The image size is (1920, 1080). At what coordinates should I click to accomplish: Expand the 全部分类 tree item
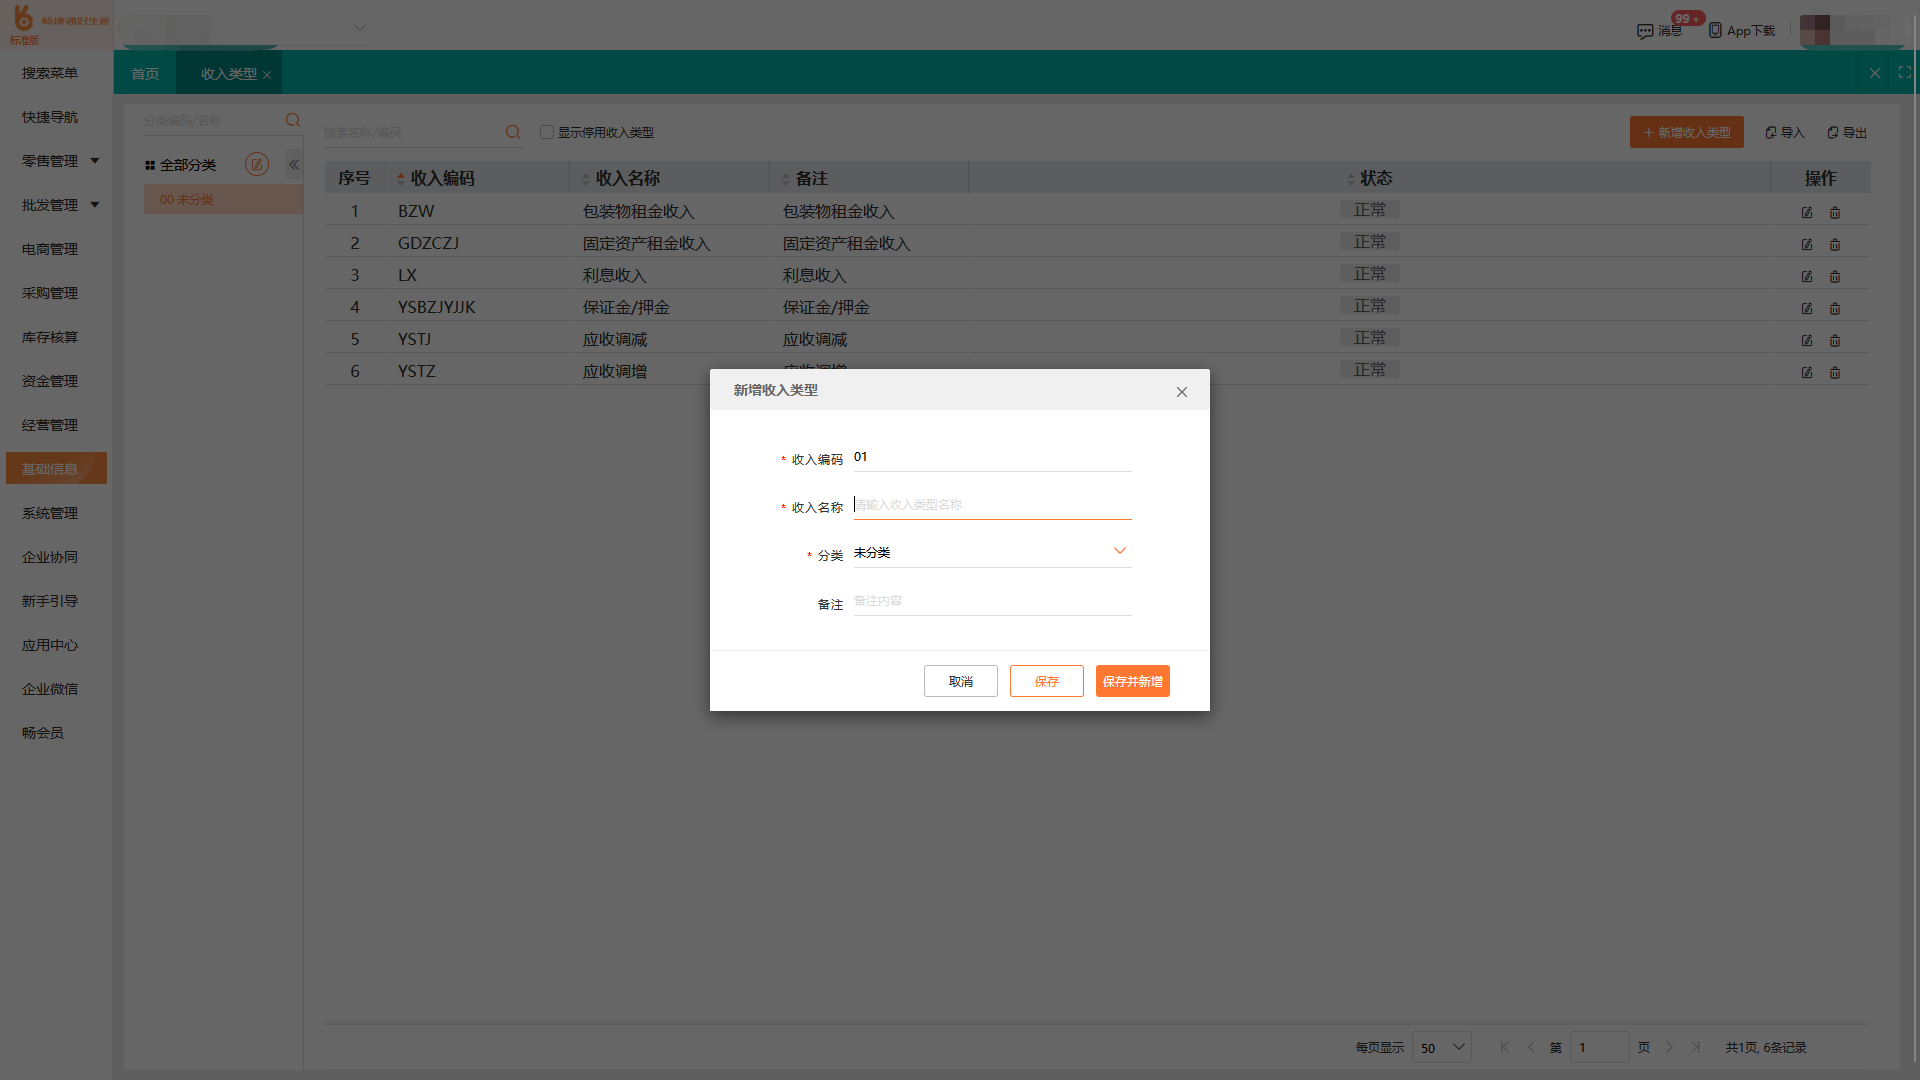click(149, 164)
